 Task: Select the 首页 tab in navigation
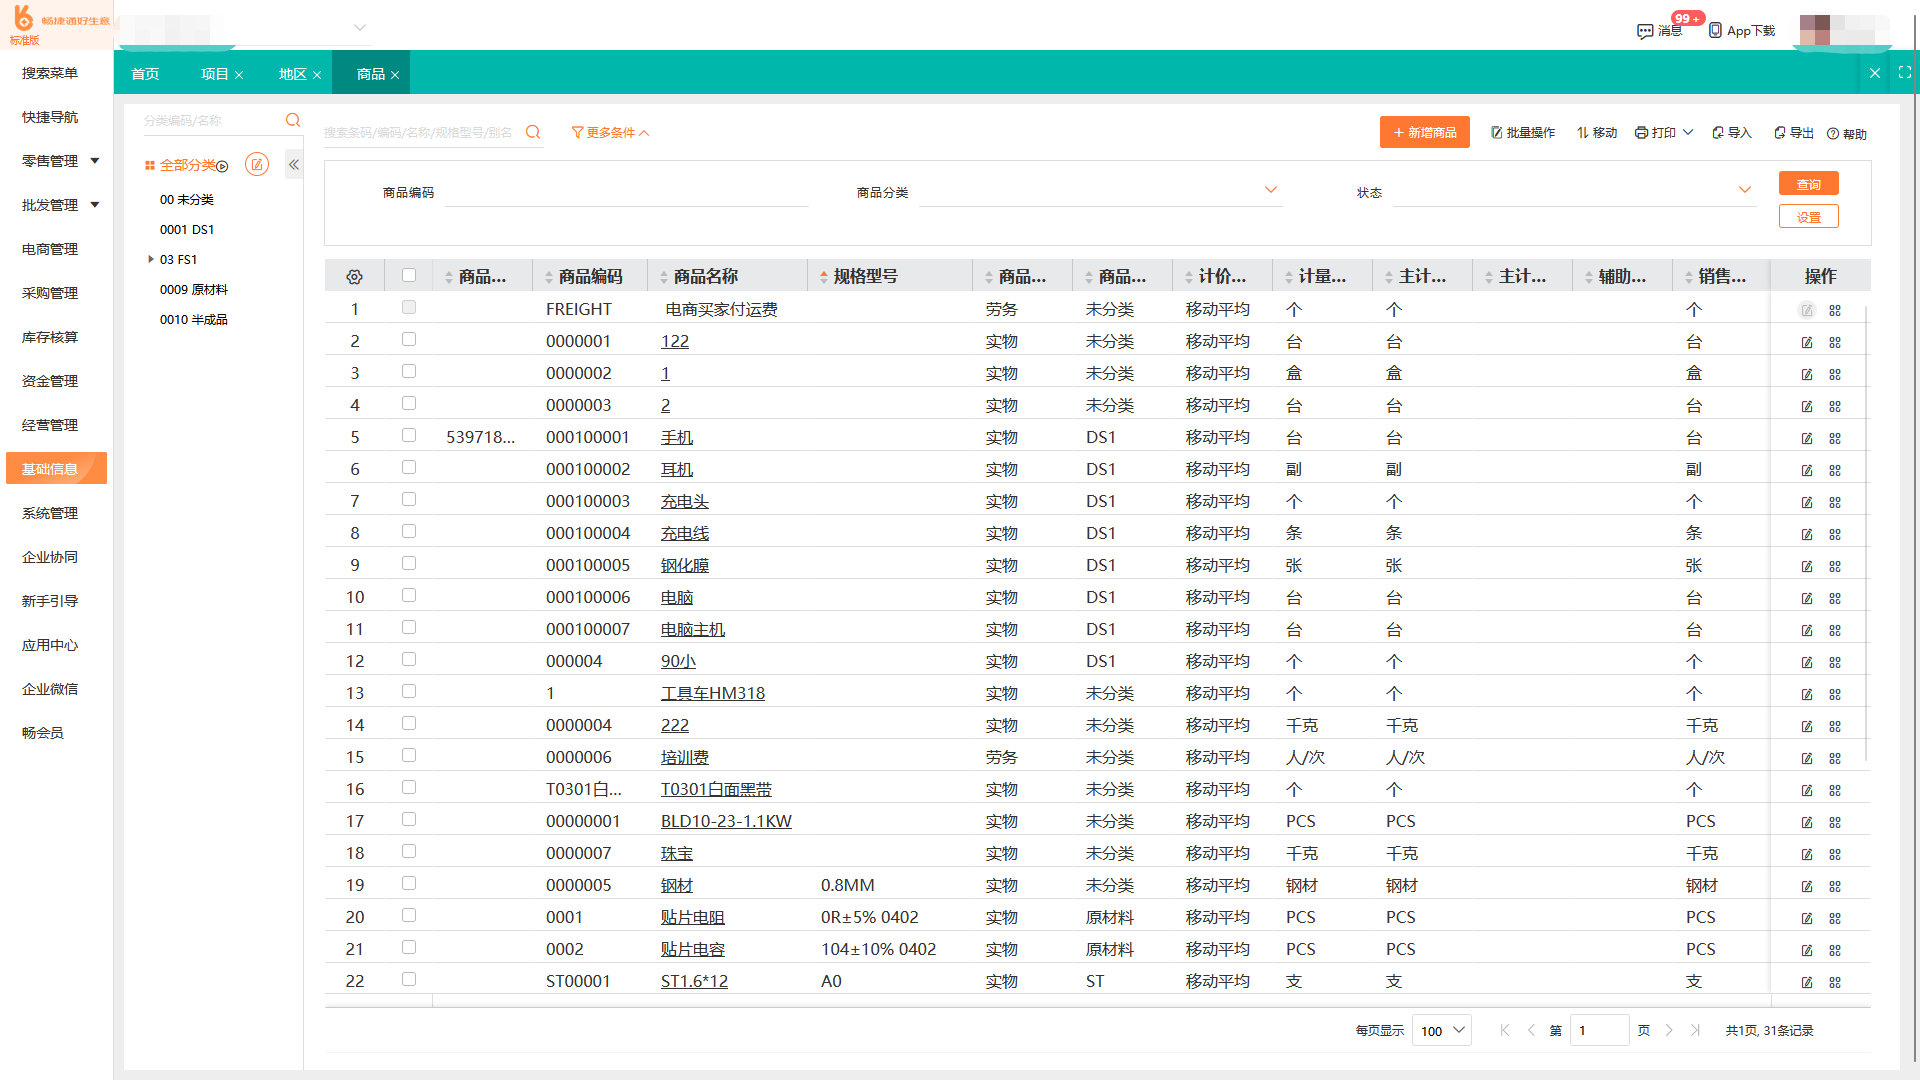(x=145, y=73)
